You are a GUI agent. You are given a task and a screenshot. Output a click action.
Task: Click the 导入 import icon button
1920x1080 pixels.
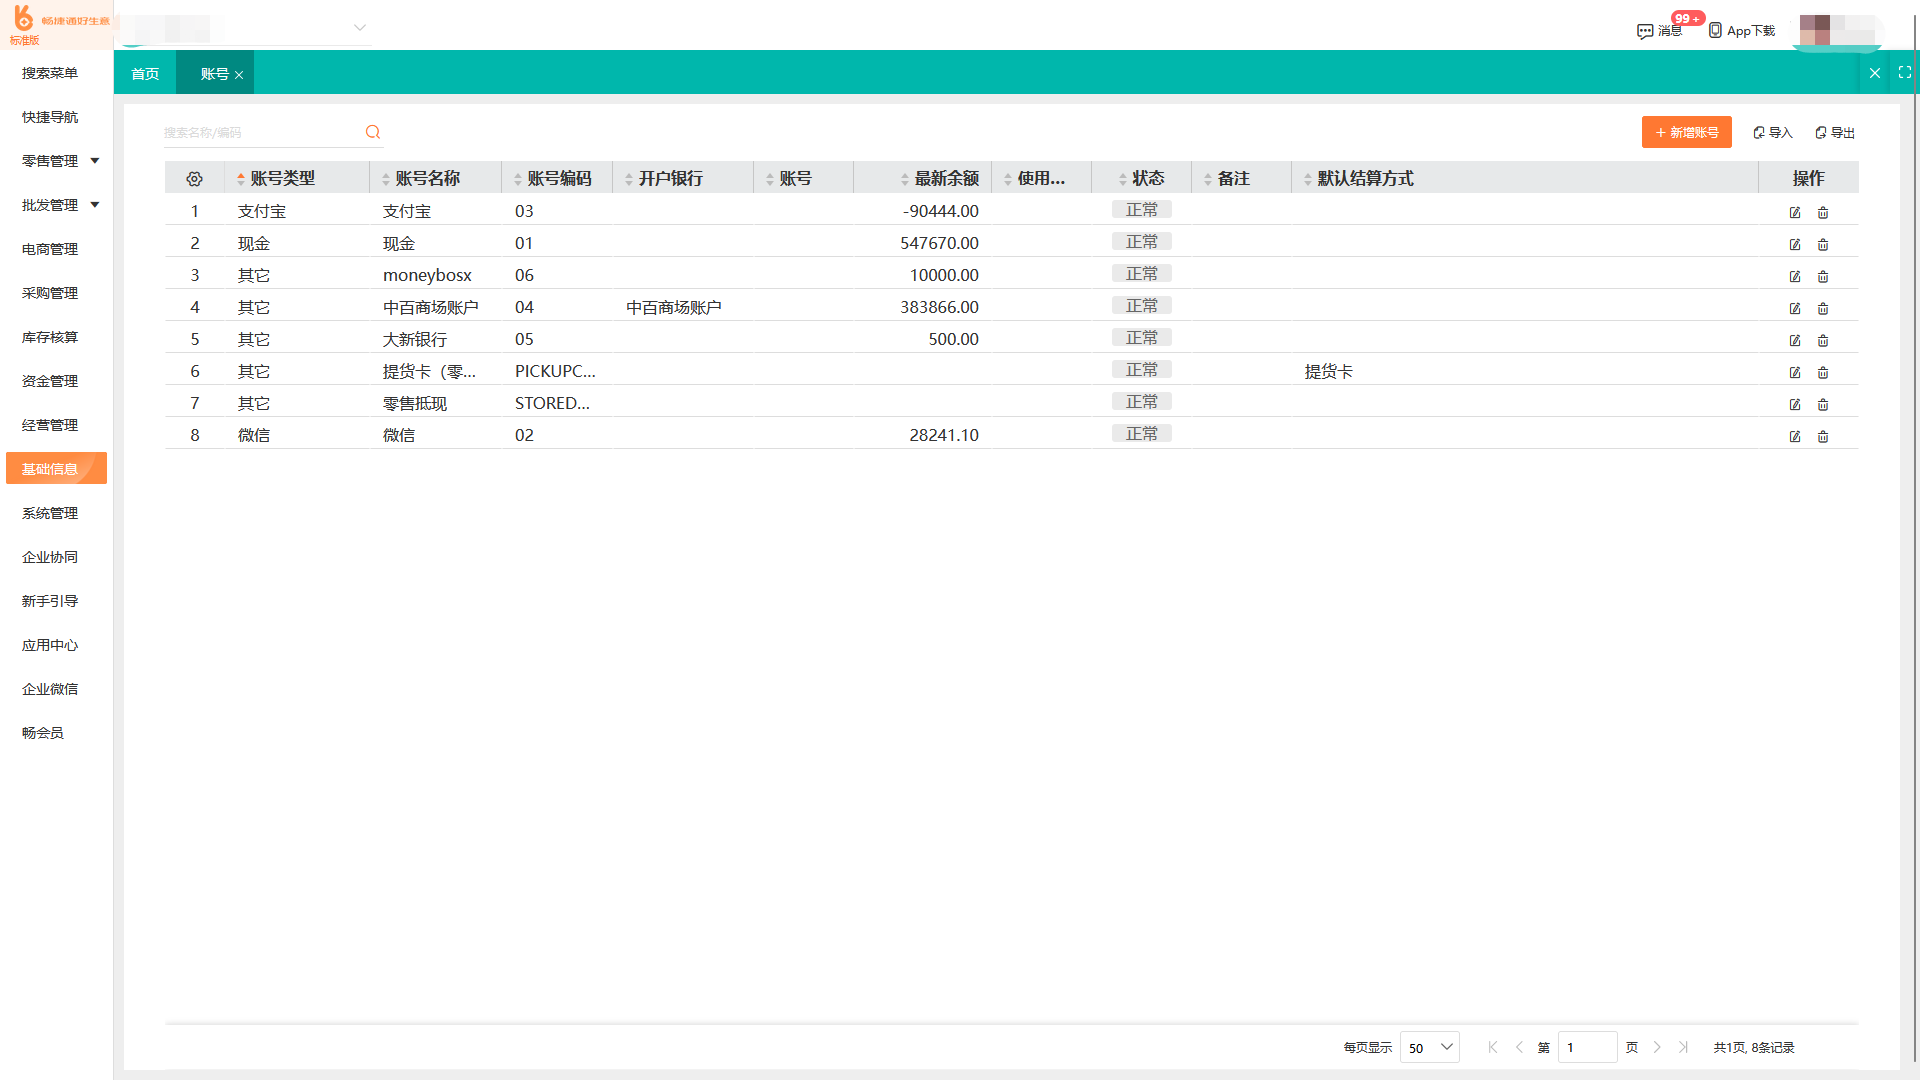click(x=1774, y=131)
